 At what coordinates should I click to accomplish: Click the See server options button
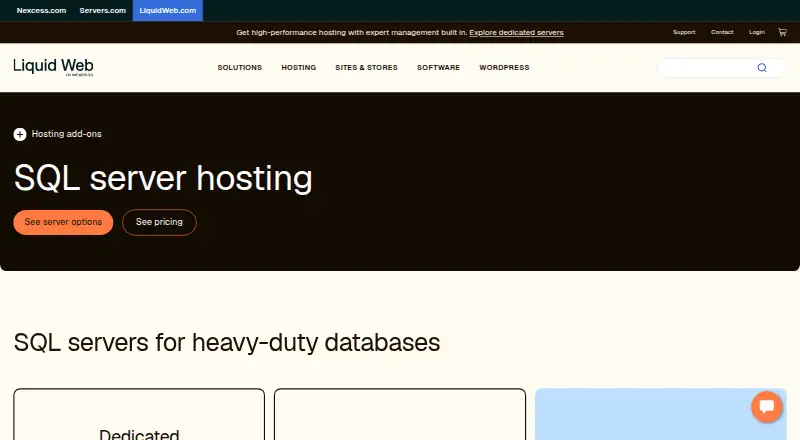click(63, 223)
